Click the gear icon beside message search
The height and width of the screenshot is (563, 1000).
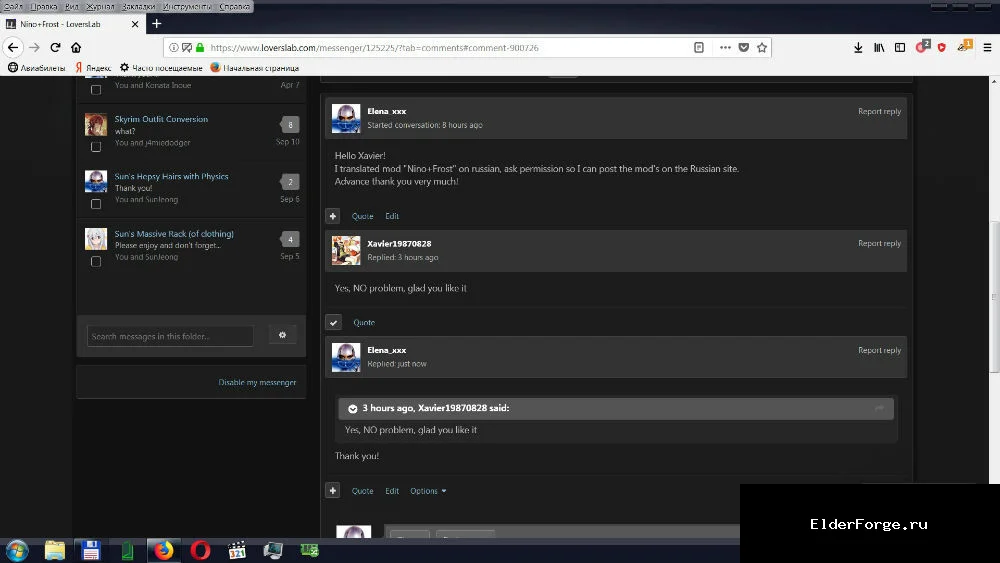point(282,336)
